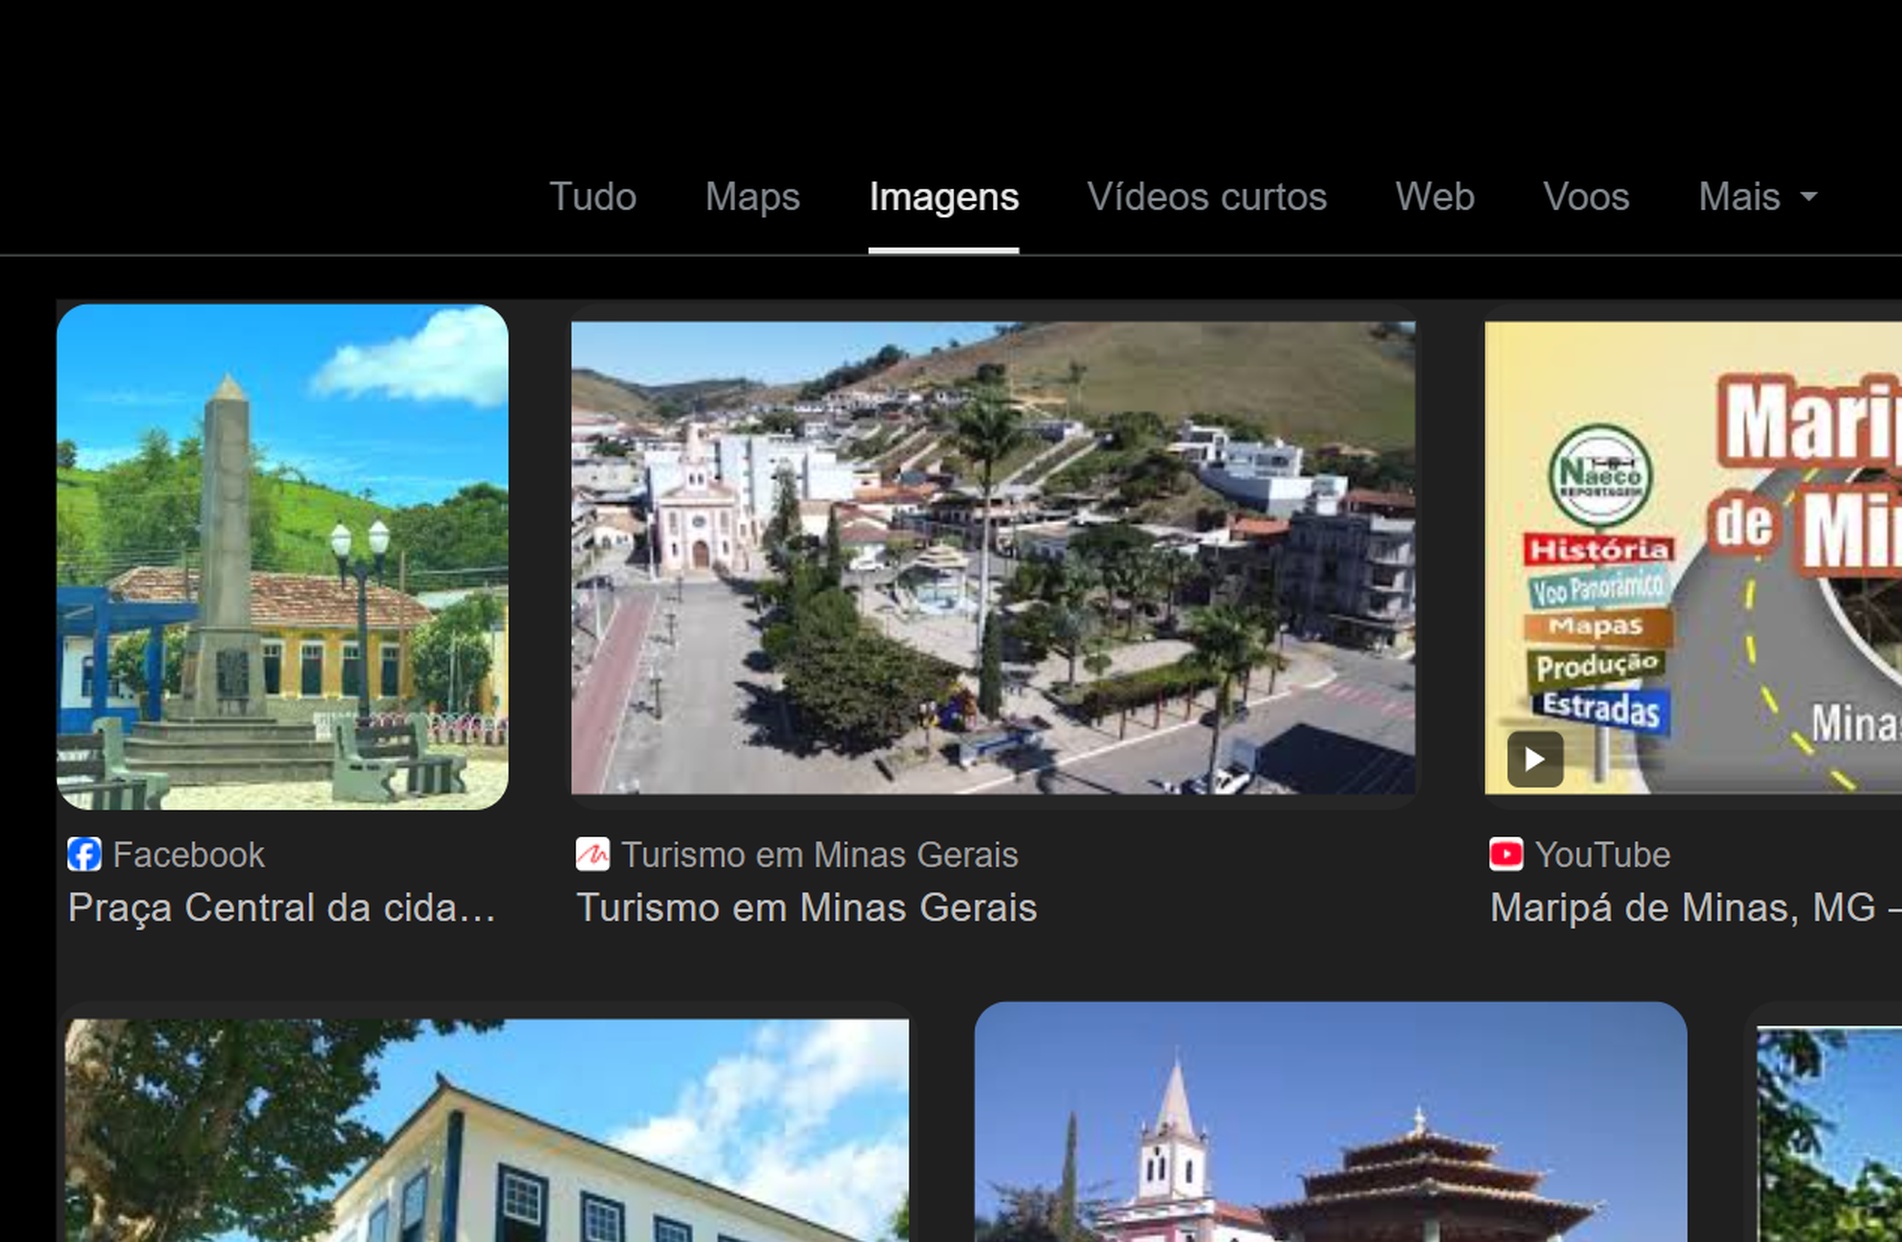Screen dimensions: 1902x1242
Task: Go to the Vídeos curtos tab
Action: pyautogui.click(x=1206, y=197)
